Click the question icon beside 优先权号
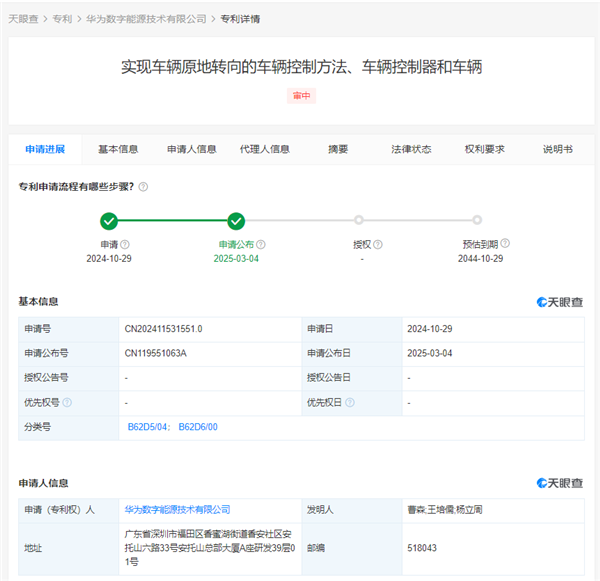Viewport: 600px width, 581px height. tap(68, 402)
